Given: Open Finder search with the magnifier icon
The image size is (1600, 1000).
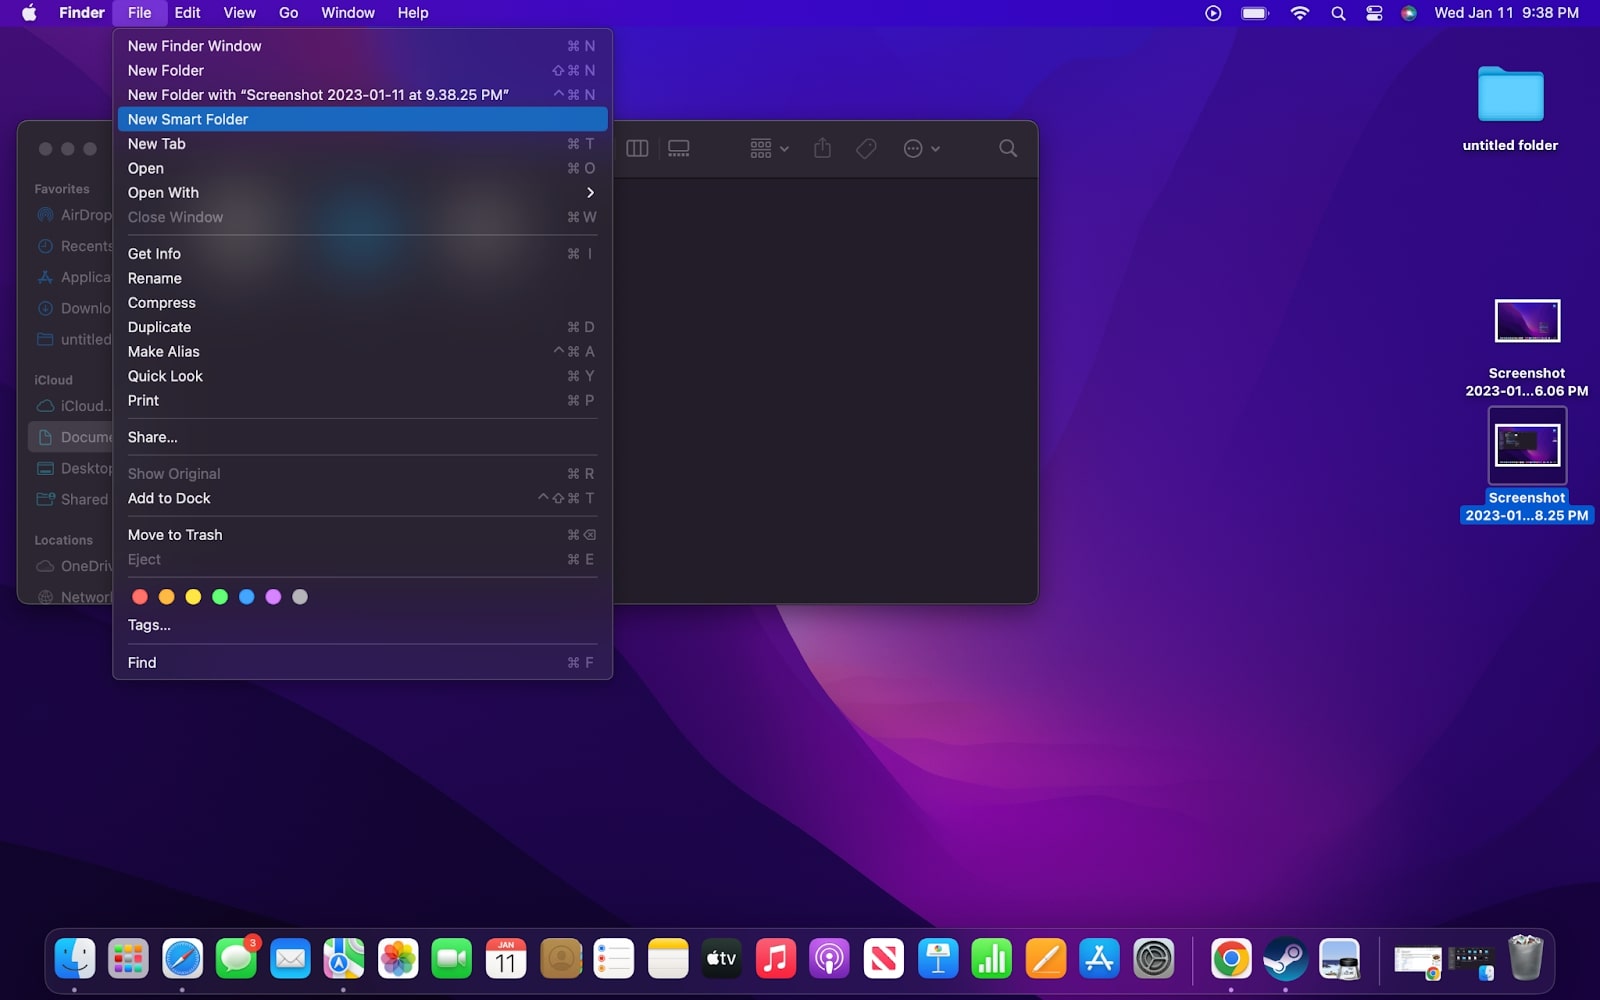Looking at the screenshot, I should (1006, 147).
